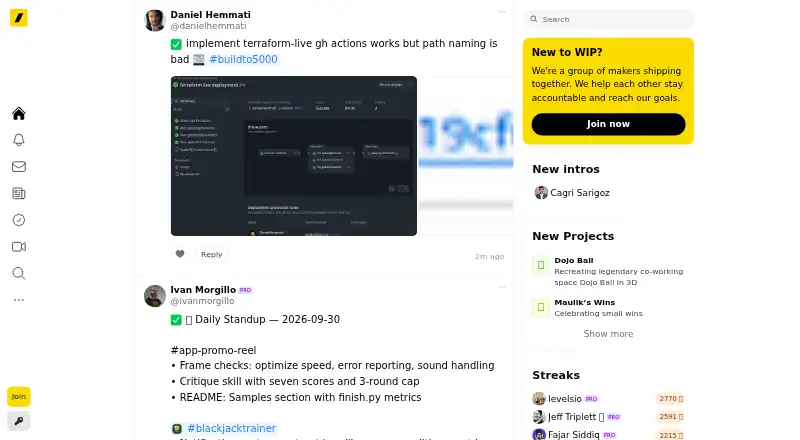This screenshot has height=440, width=800.
Task: Open Cagri Sarigoz's intro
Action: pos(580,193)
